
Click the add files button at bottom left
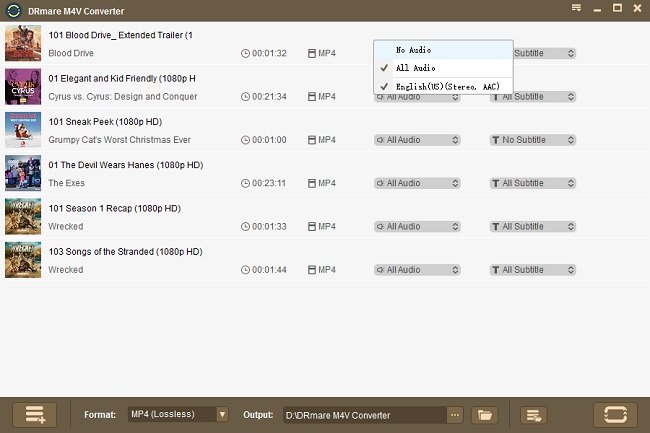(35, 414)
